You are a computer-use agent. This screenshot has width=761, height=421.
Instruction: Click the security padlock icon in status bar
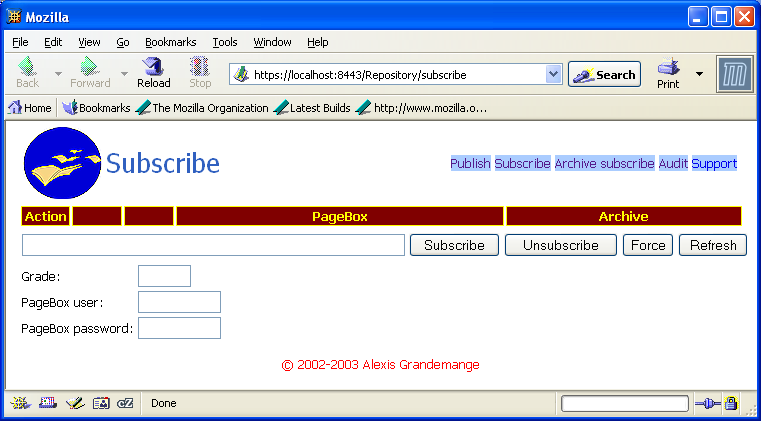[731, 403]
